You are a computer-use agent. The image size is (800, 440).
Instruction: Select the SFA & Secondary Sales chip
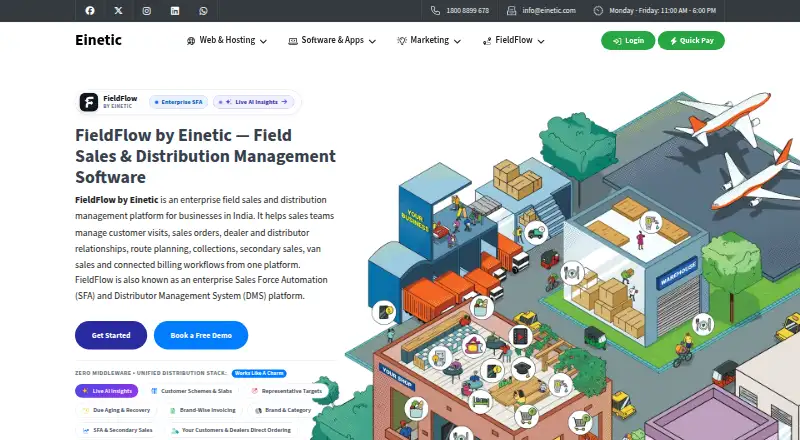[117, 430]
